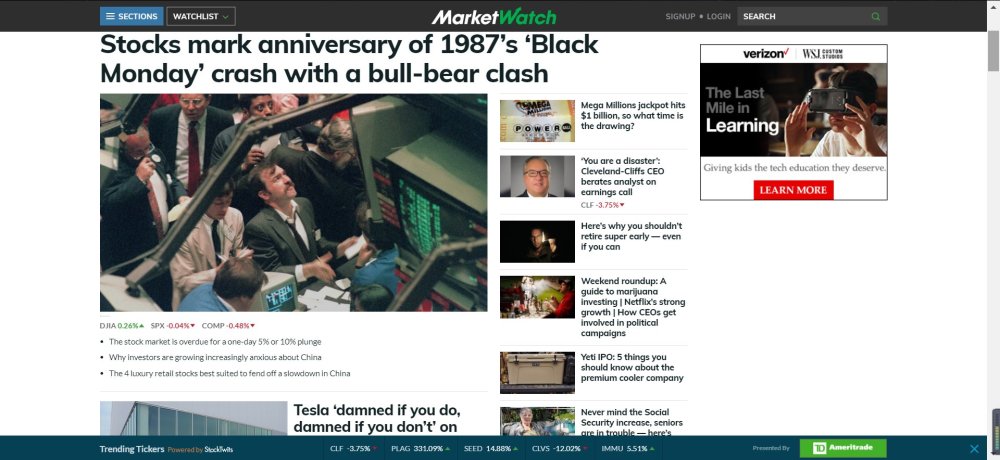The image size is (1000, 460).
Task: Open the Sections hamburger menu
Action: tap(131, 16)
